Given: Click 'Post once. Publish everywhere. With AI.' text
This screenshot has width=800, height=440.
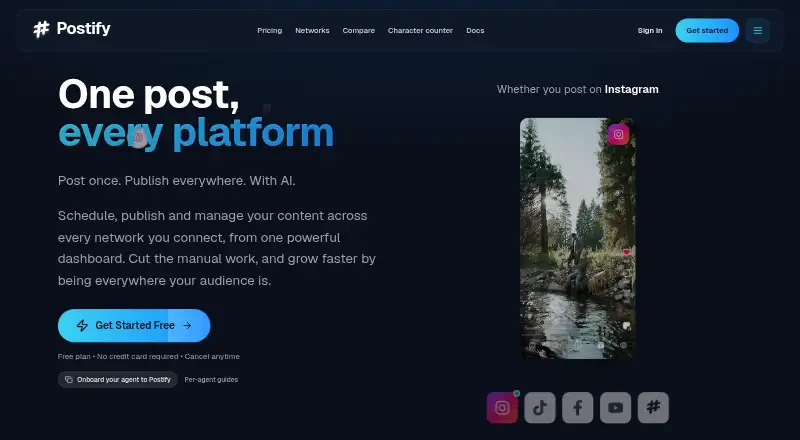Looking at the screenshot, I should click(177, 181).
